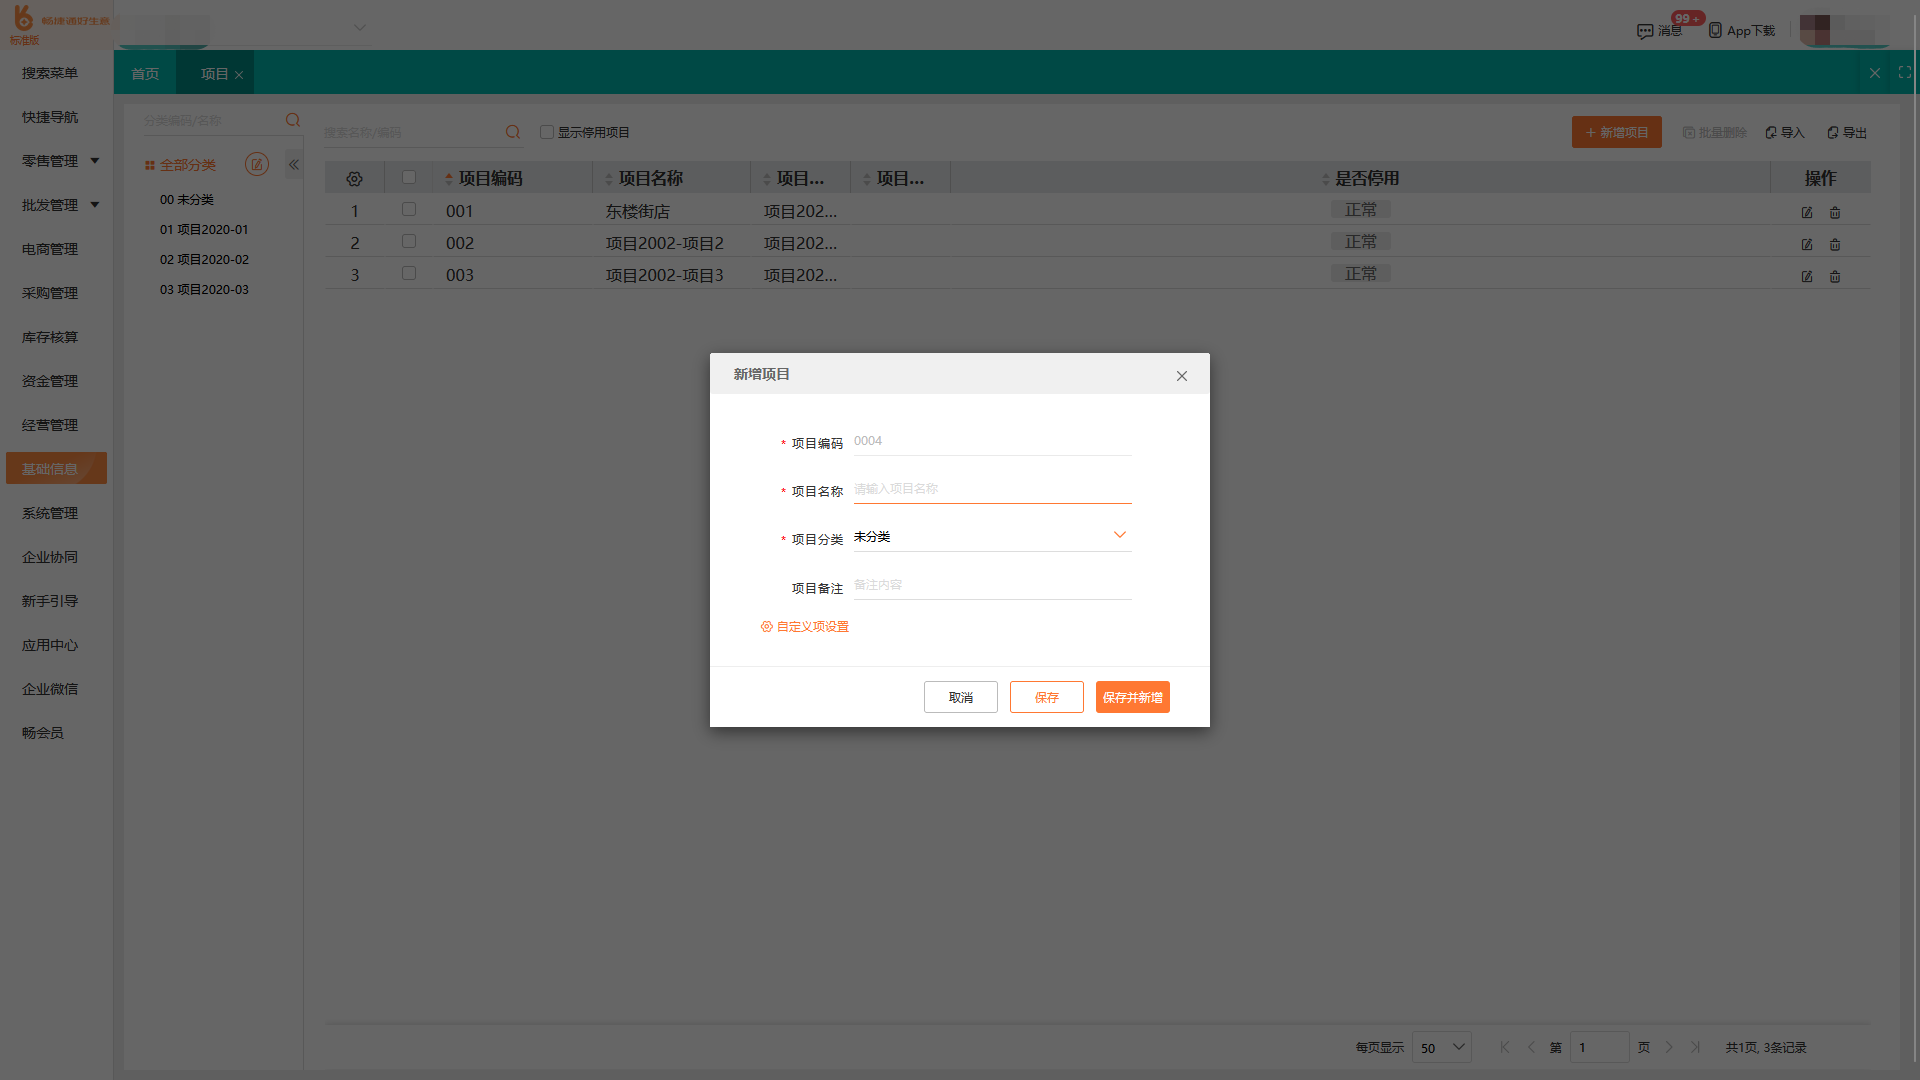Expand 项目分类 dropdown in dialog
The width and height of the screenshot is (1920, 1080).
(x=1120, y=535)
